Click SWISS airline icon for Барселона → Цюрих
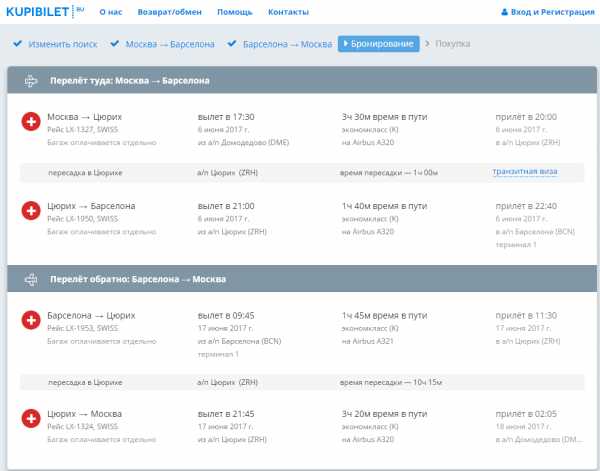 pos(31,319)
